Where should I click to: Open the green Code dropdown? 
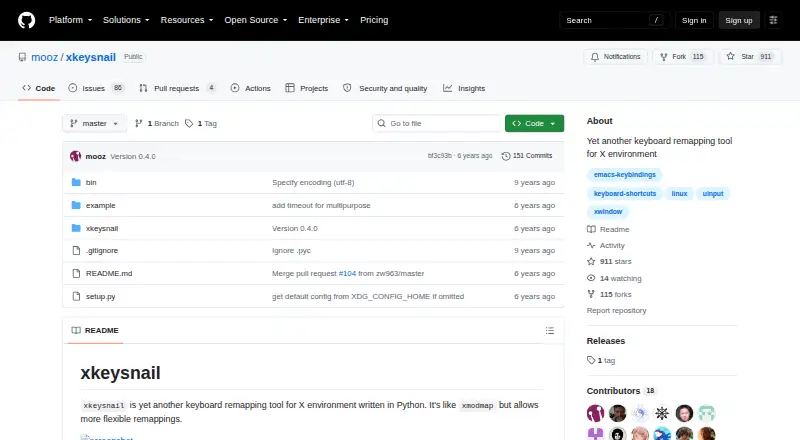pyautogui.click(x=534, y=124)
